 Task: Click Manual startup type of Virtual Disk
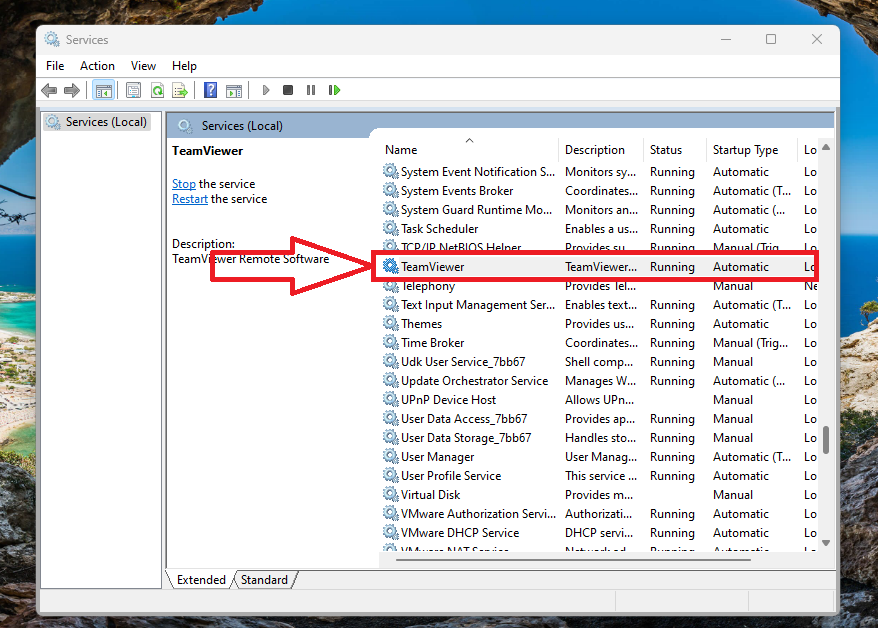coord(732,495)
